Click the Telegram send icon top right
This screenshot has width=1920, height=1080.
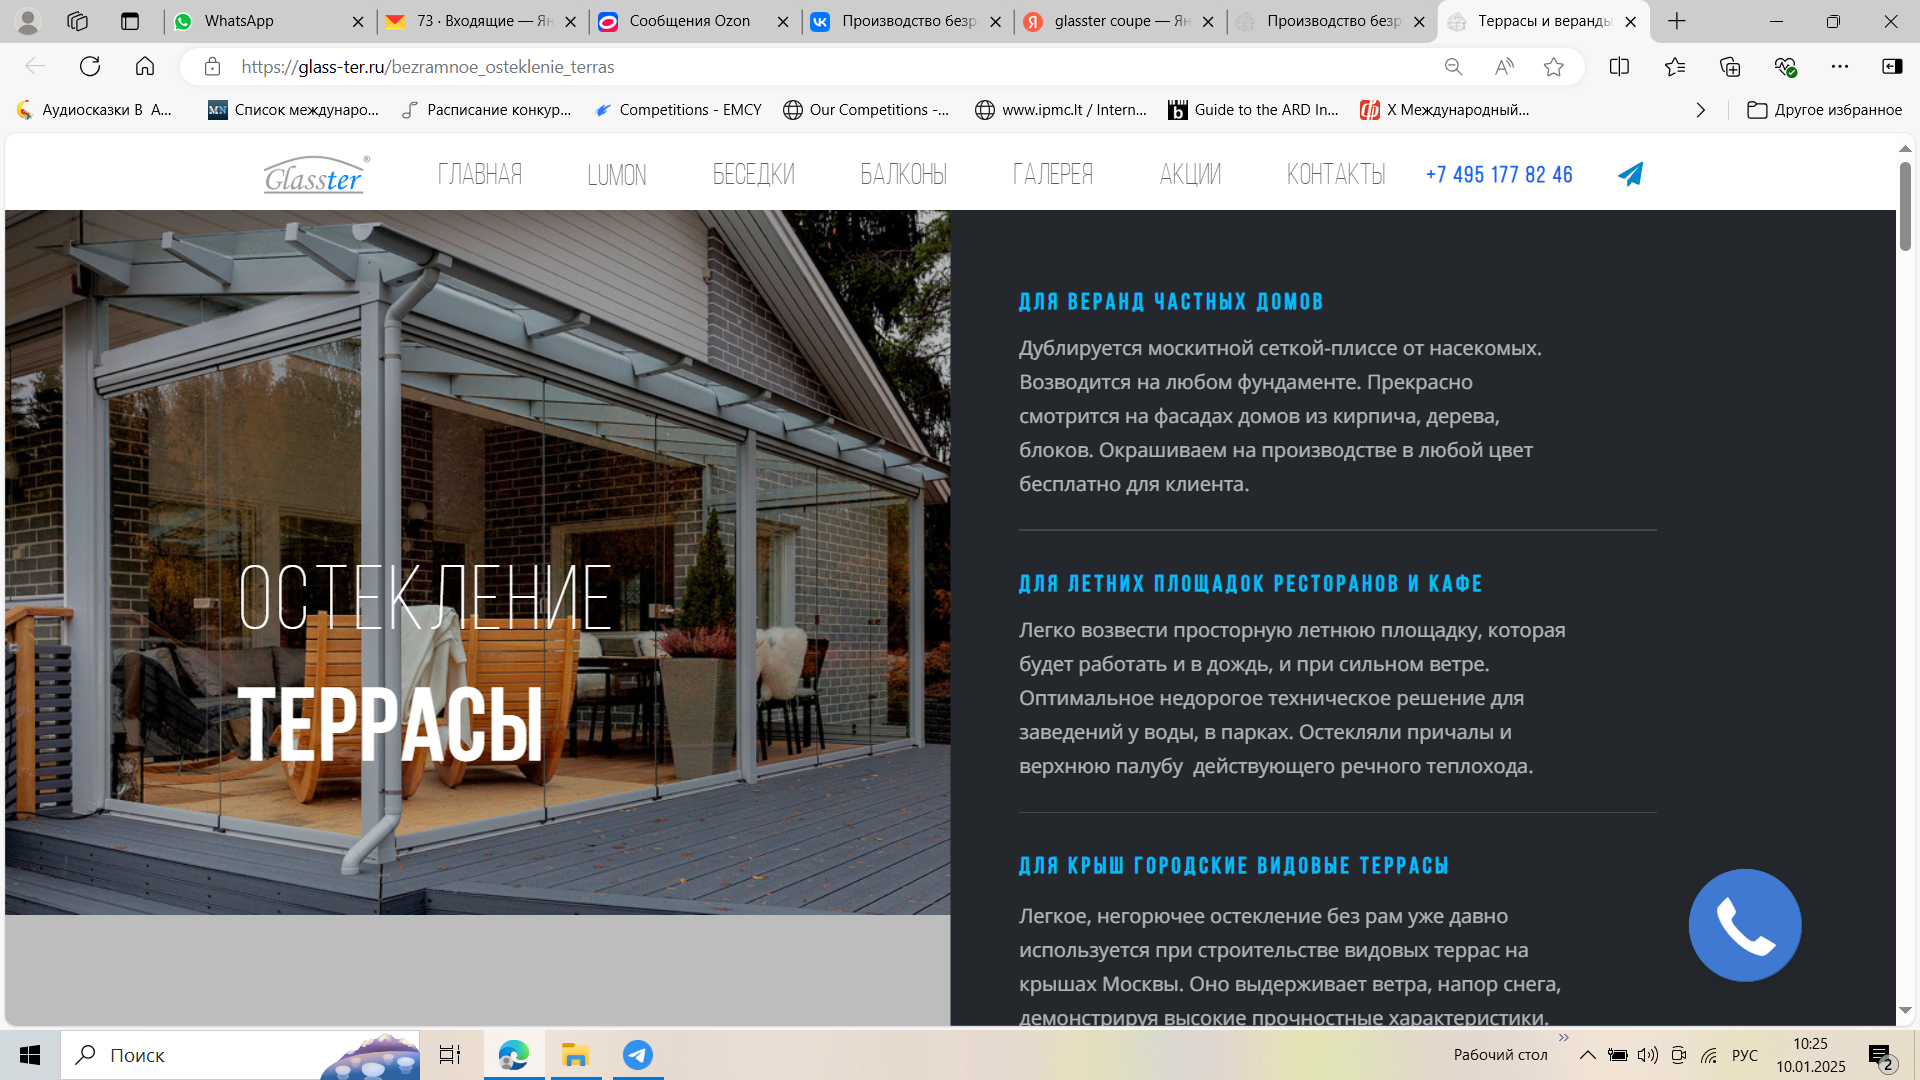[1631, 173]
